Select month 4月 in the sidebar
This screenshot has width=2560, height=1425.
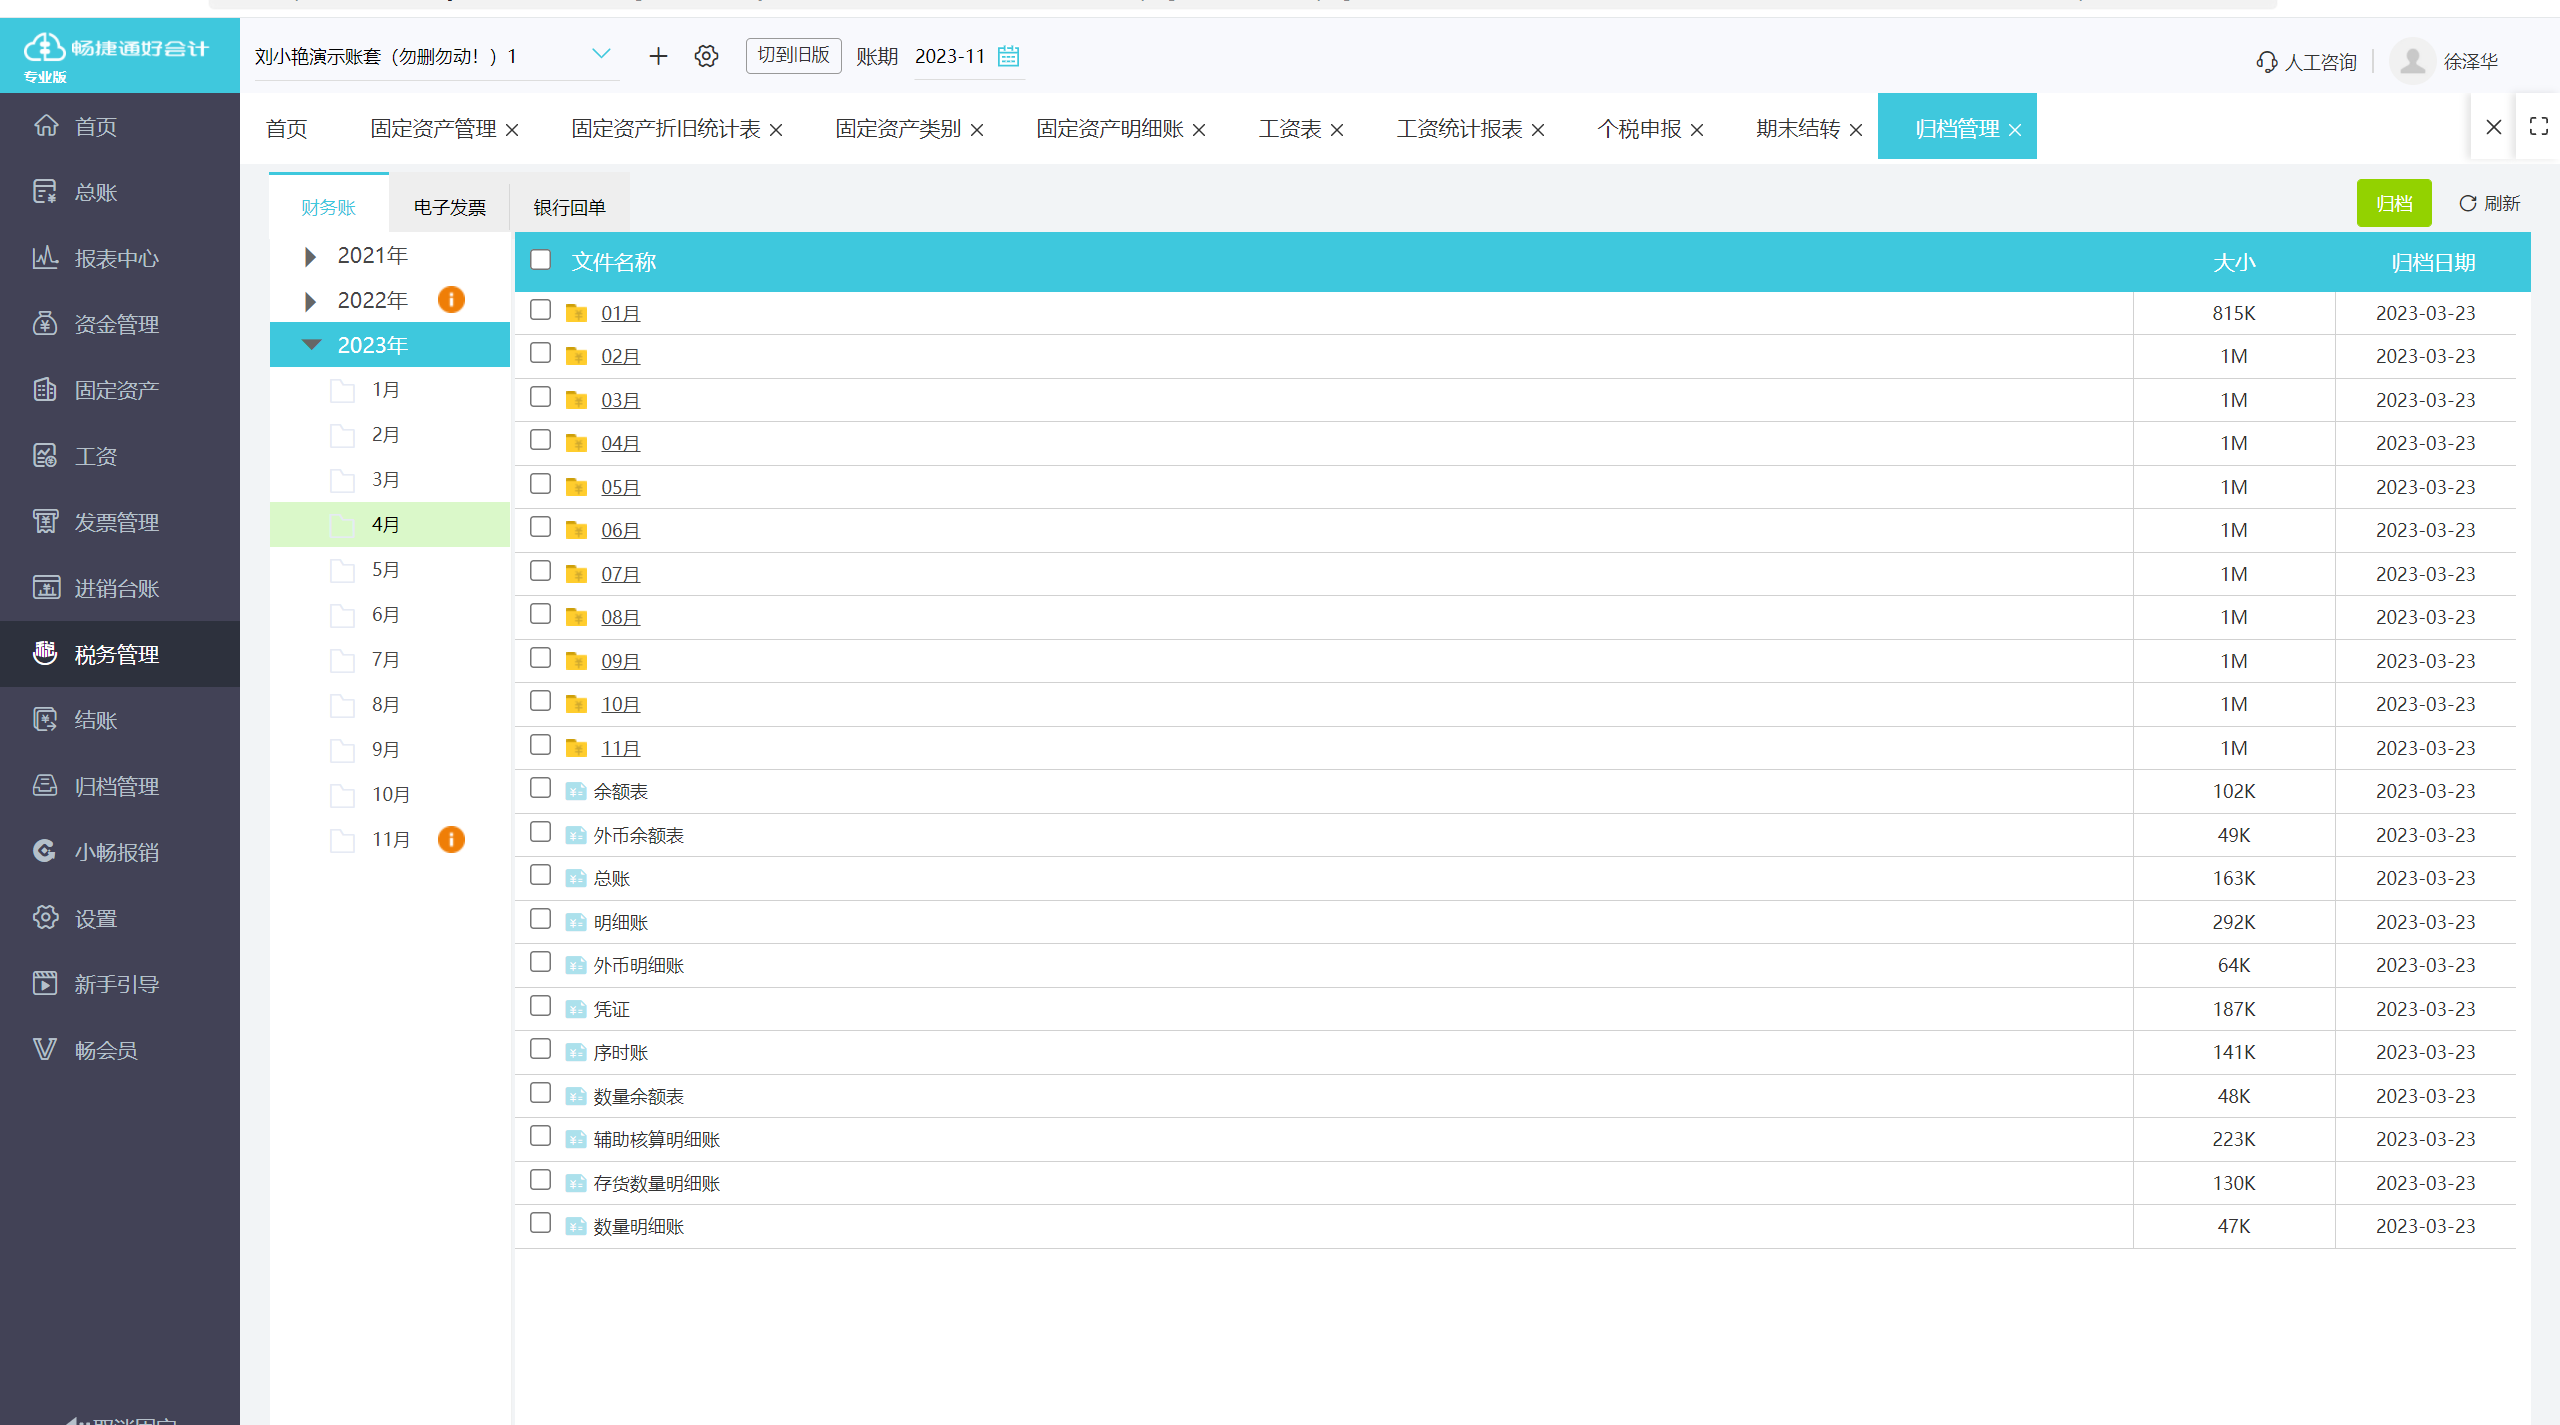coord(388,523)
